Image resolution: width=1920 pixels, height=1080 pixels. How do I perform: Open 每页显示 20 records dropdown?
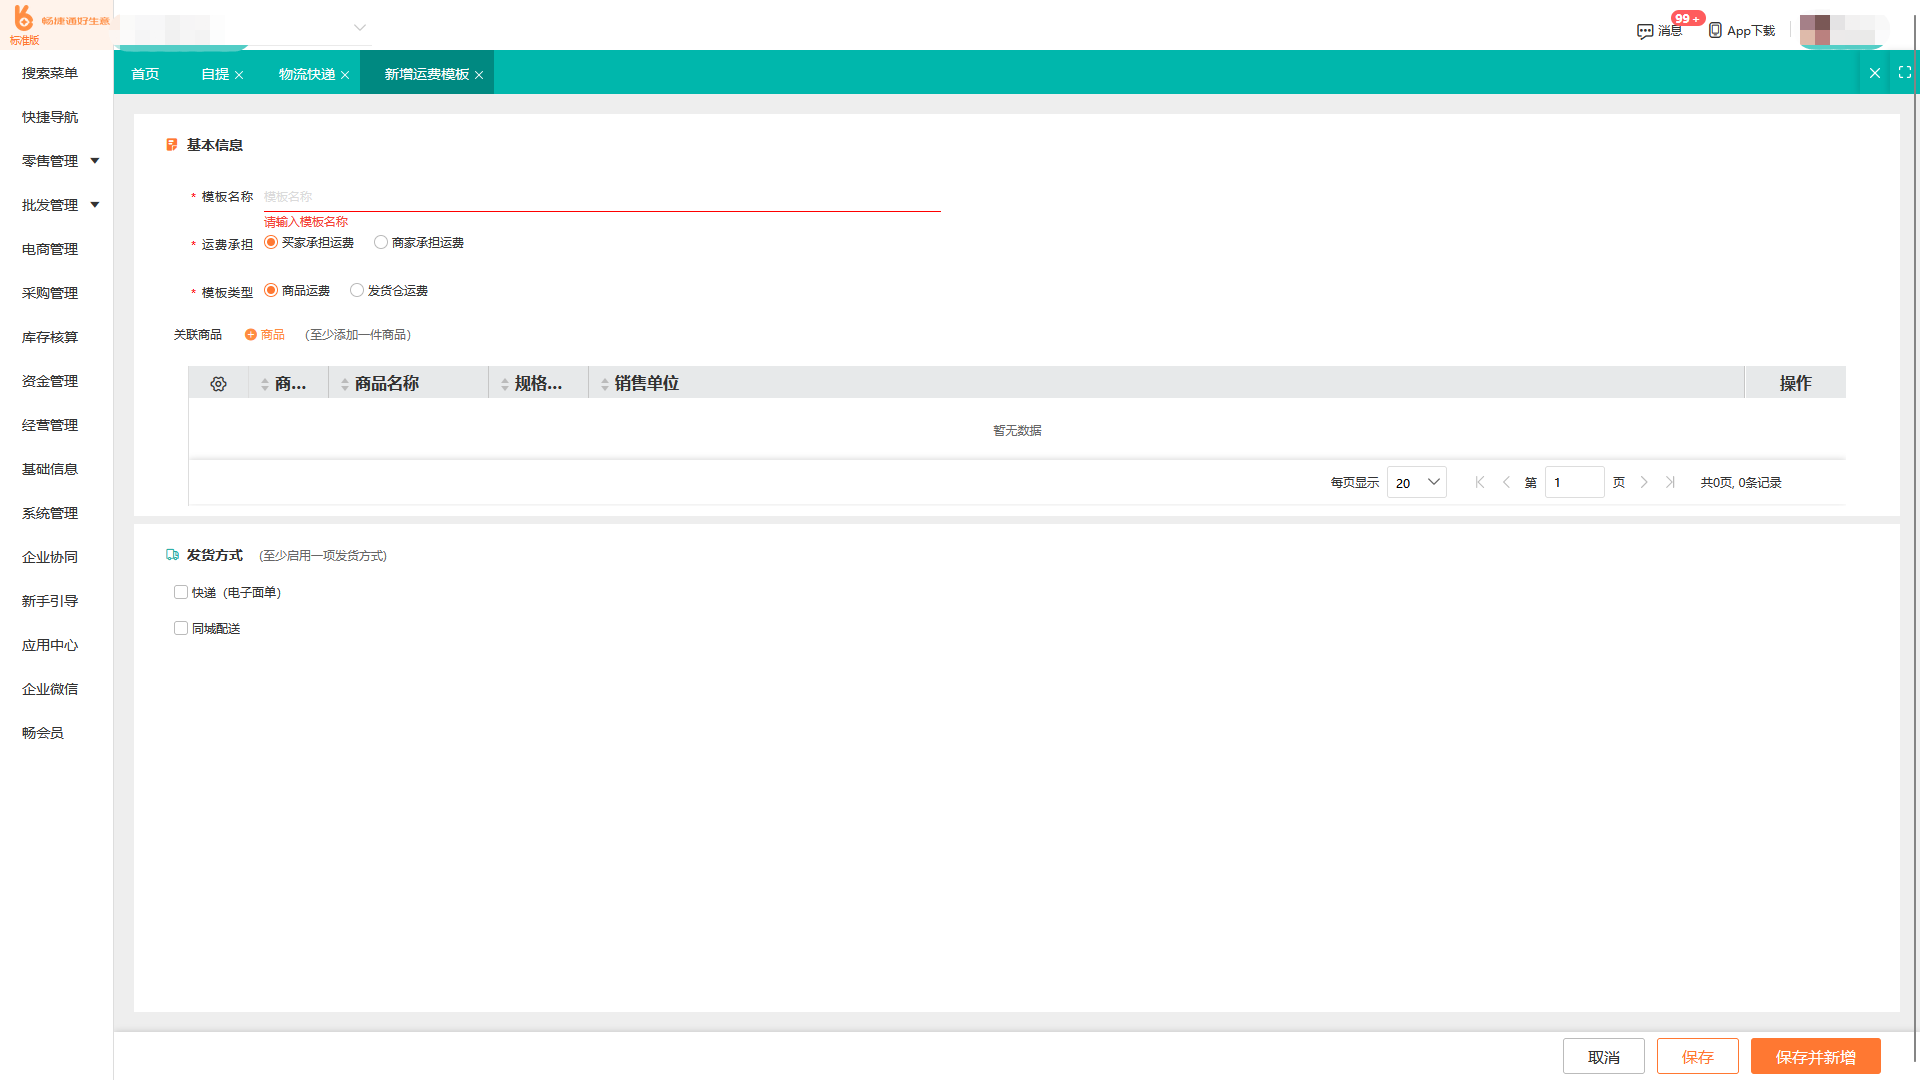[1419, 481]
